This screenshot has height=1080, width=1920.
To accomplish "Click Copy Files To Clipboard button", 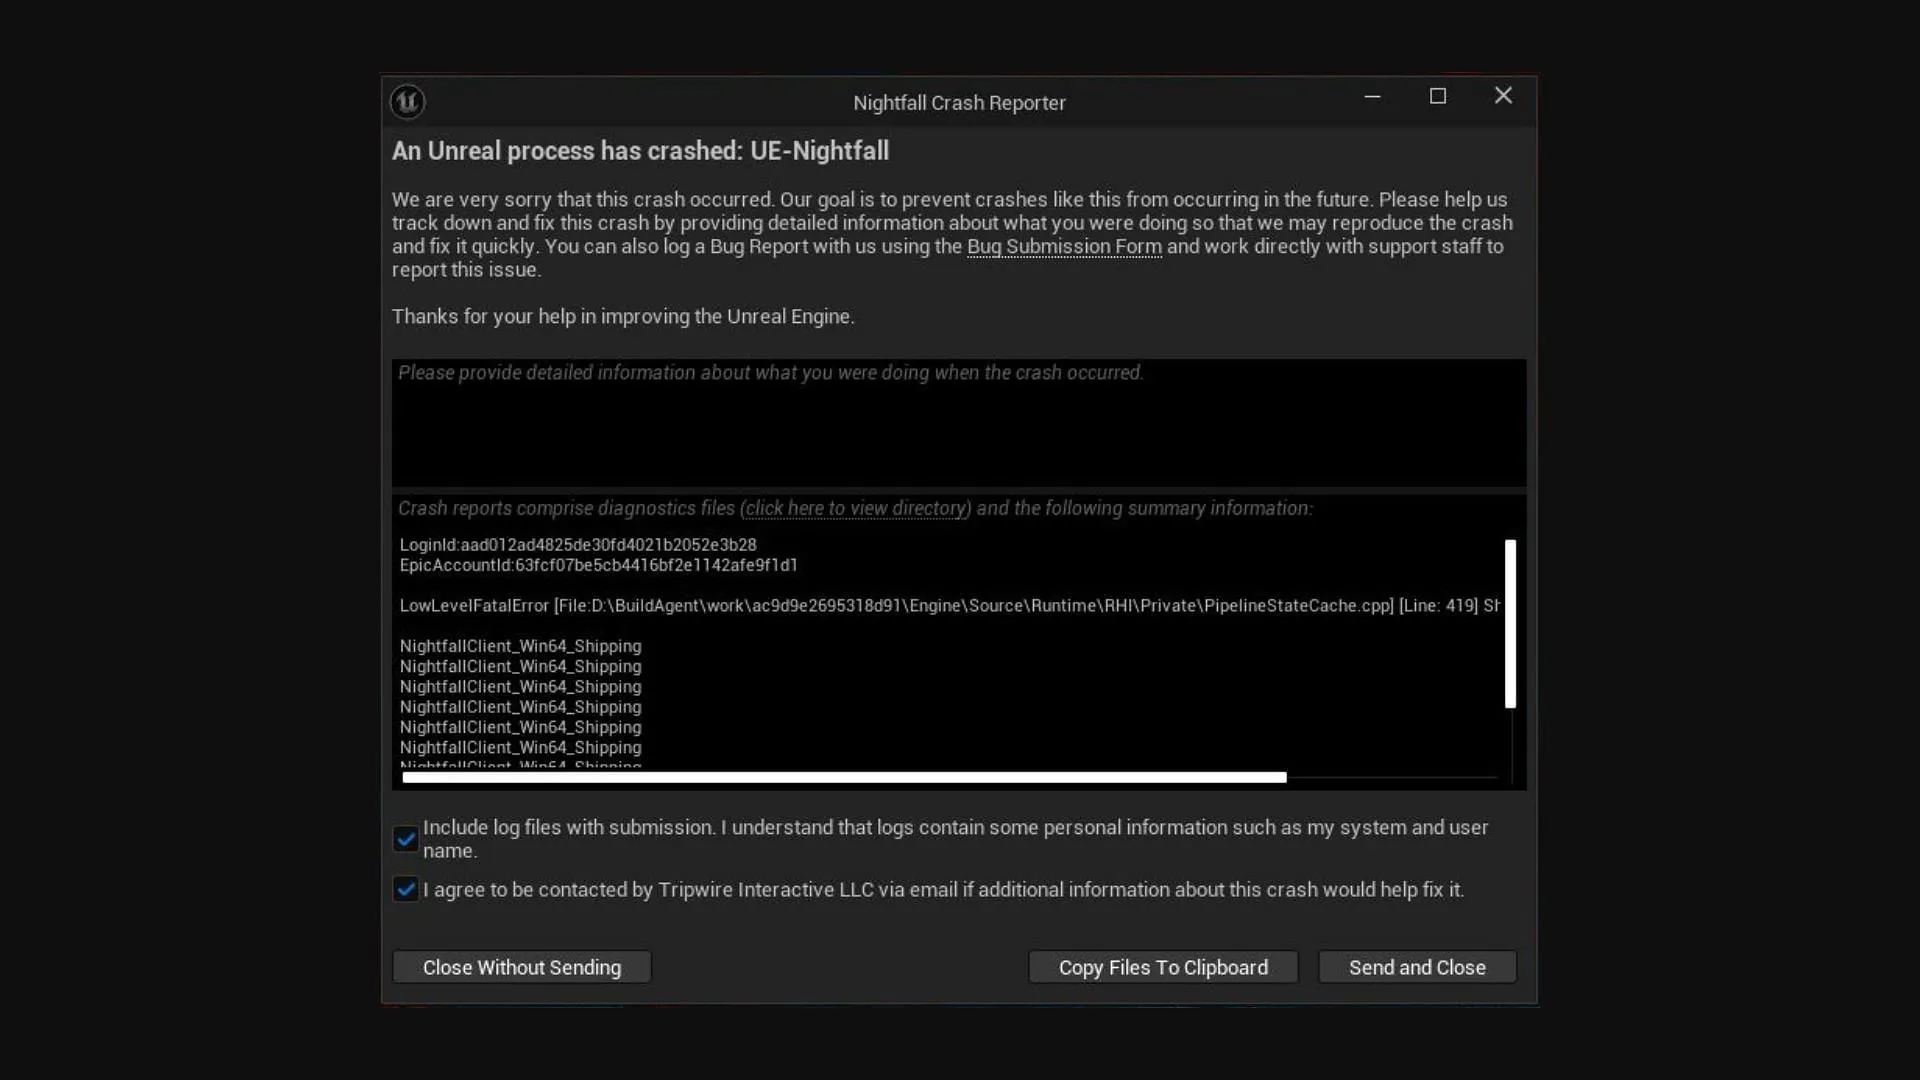I will [1163, 967].
